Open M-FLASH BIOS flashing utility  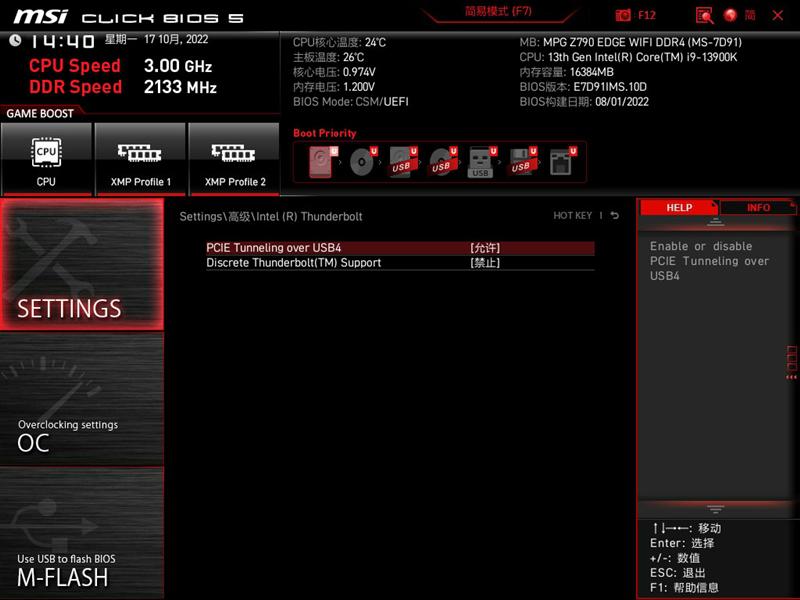click(81, 535)
